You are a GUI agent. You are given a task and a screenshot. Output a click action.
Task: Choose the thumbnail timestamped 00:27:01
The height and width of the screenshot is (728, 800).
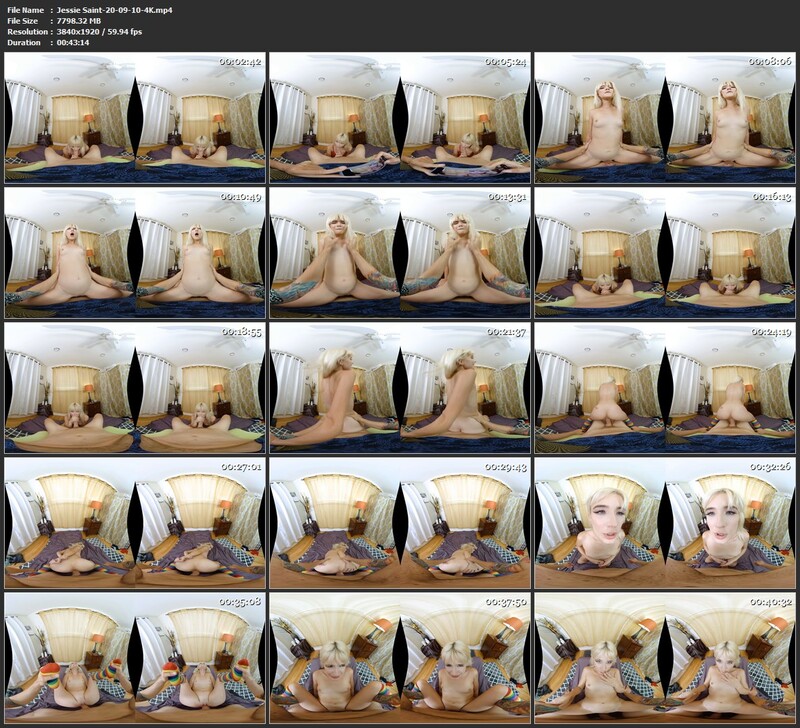[135, 522]
